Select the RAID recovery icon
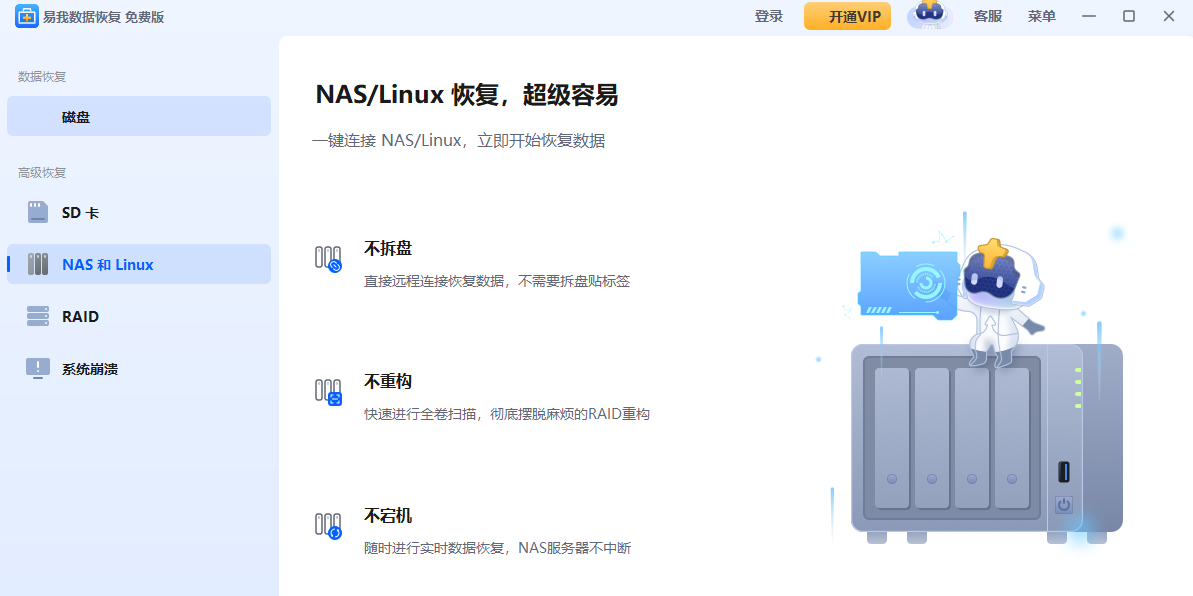 coord(38,316)
